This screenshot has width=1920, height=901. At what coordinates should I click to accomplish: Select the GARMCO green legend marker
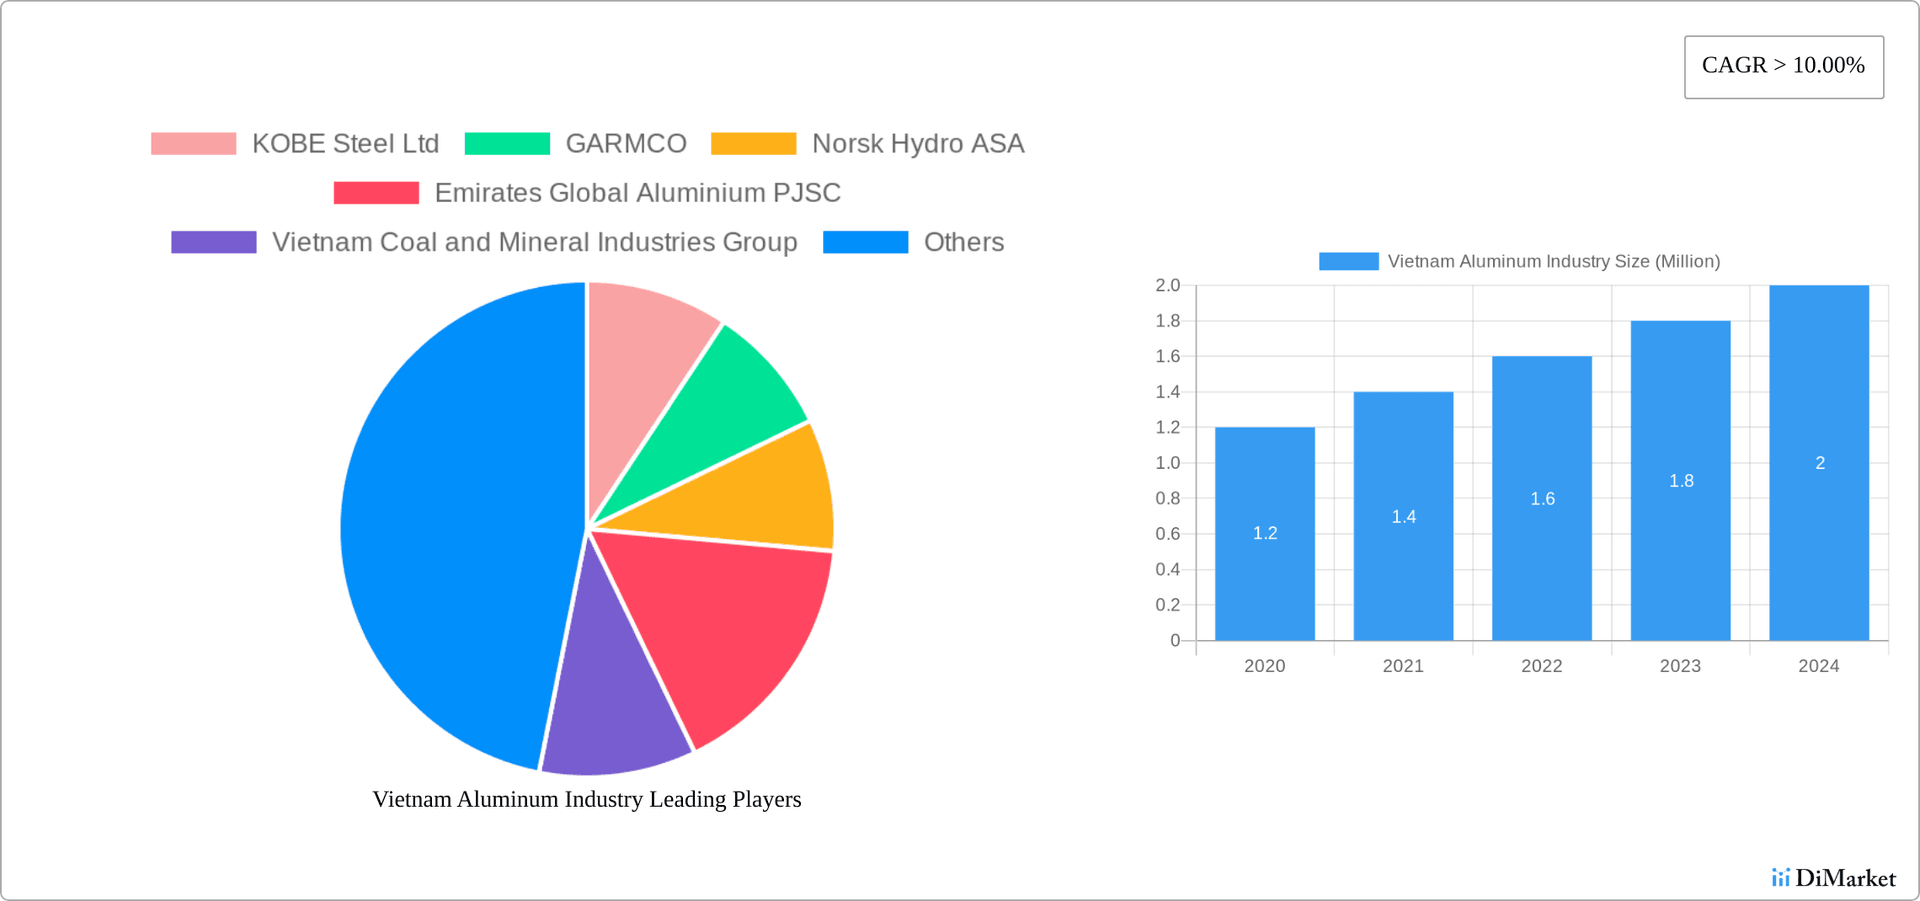[507, 143]
